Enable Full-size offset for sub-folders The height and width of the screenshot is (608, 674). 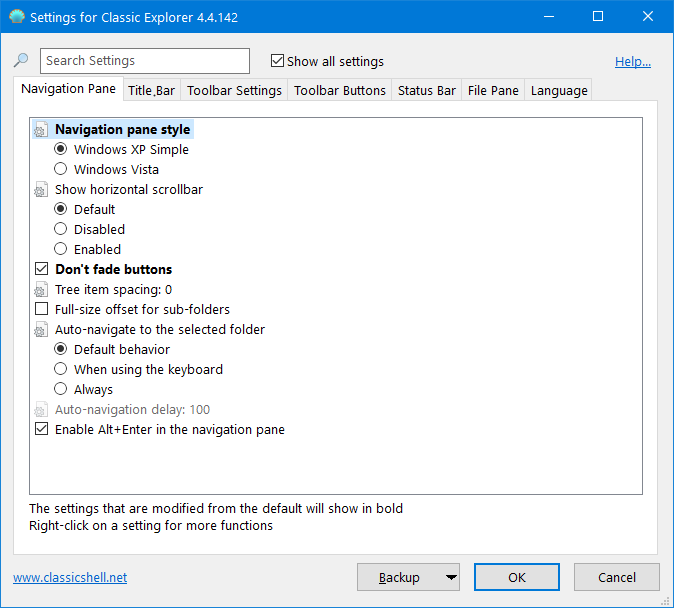click(41, 309)
